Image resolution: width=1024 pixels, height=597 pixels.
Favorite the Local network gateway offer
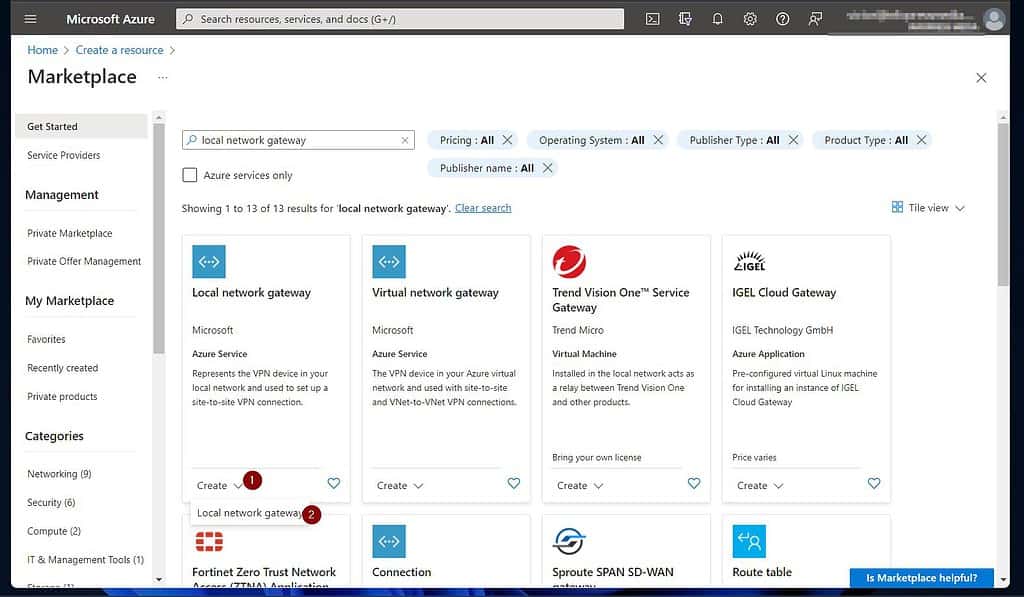[334, 483]
